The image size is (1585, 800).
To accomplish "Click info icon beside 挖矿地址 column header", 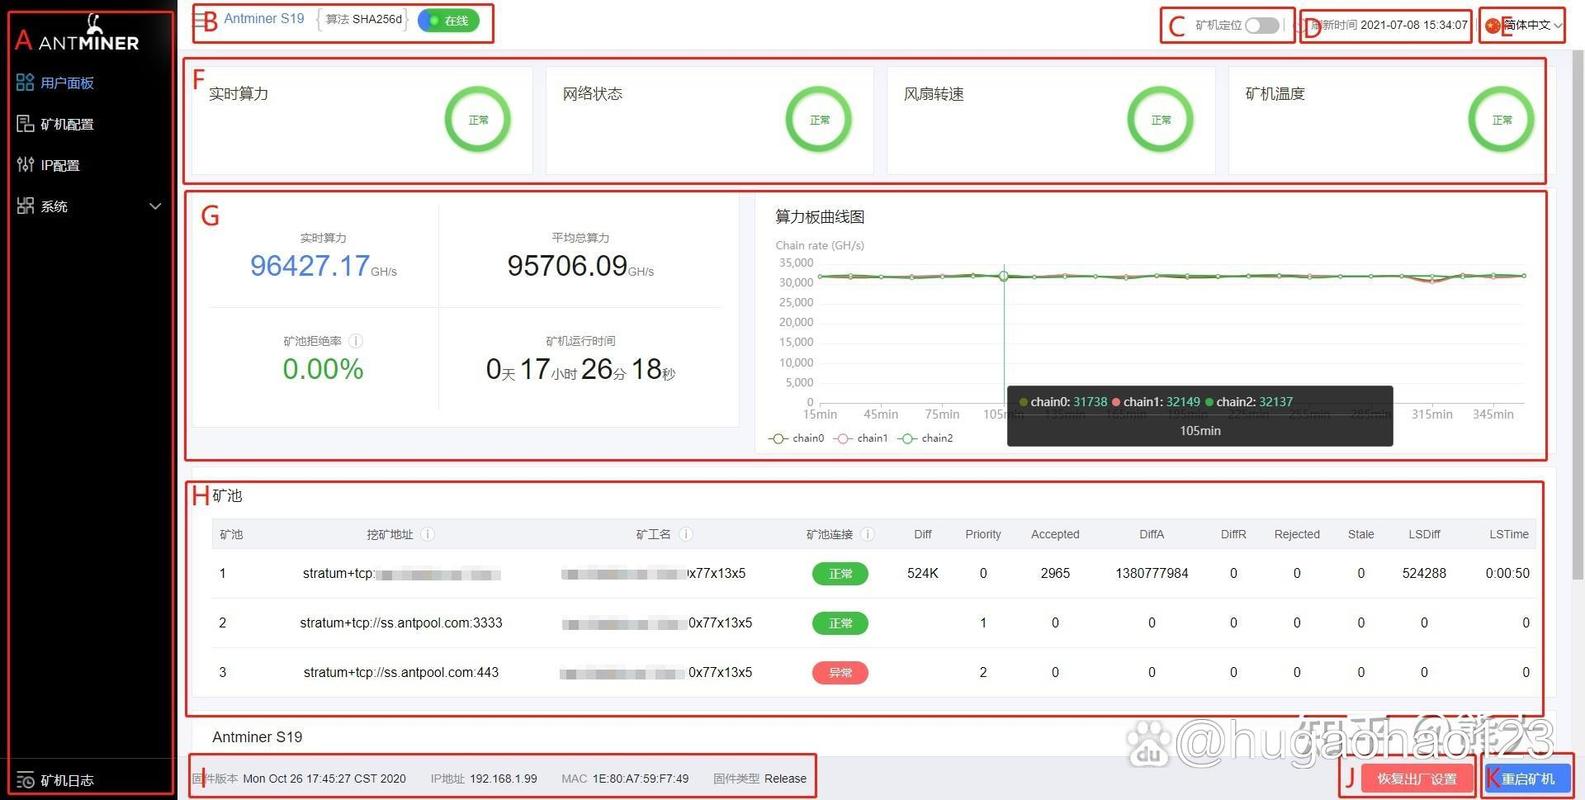I will 427,534.
